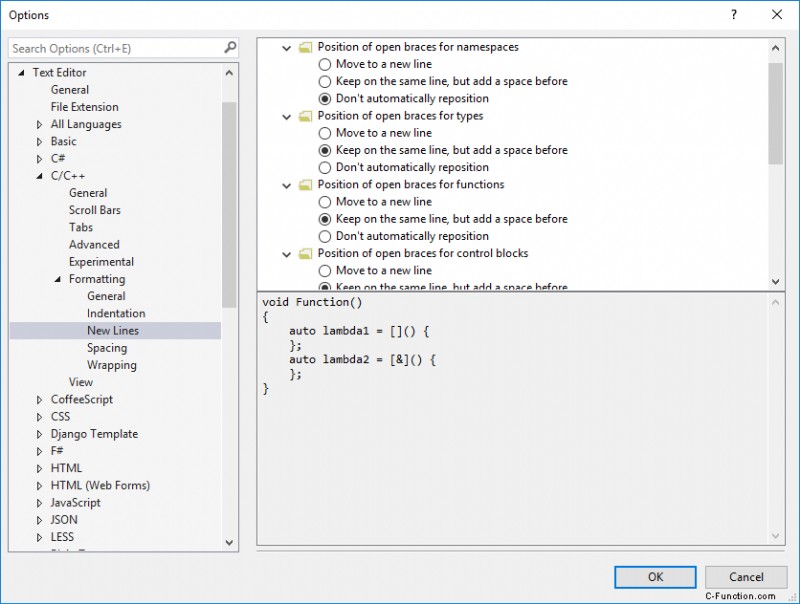
Task: Open the Indentation settings page
Action: pos(116,313)
